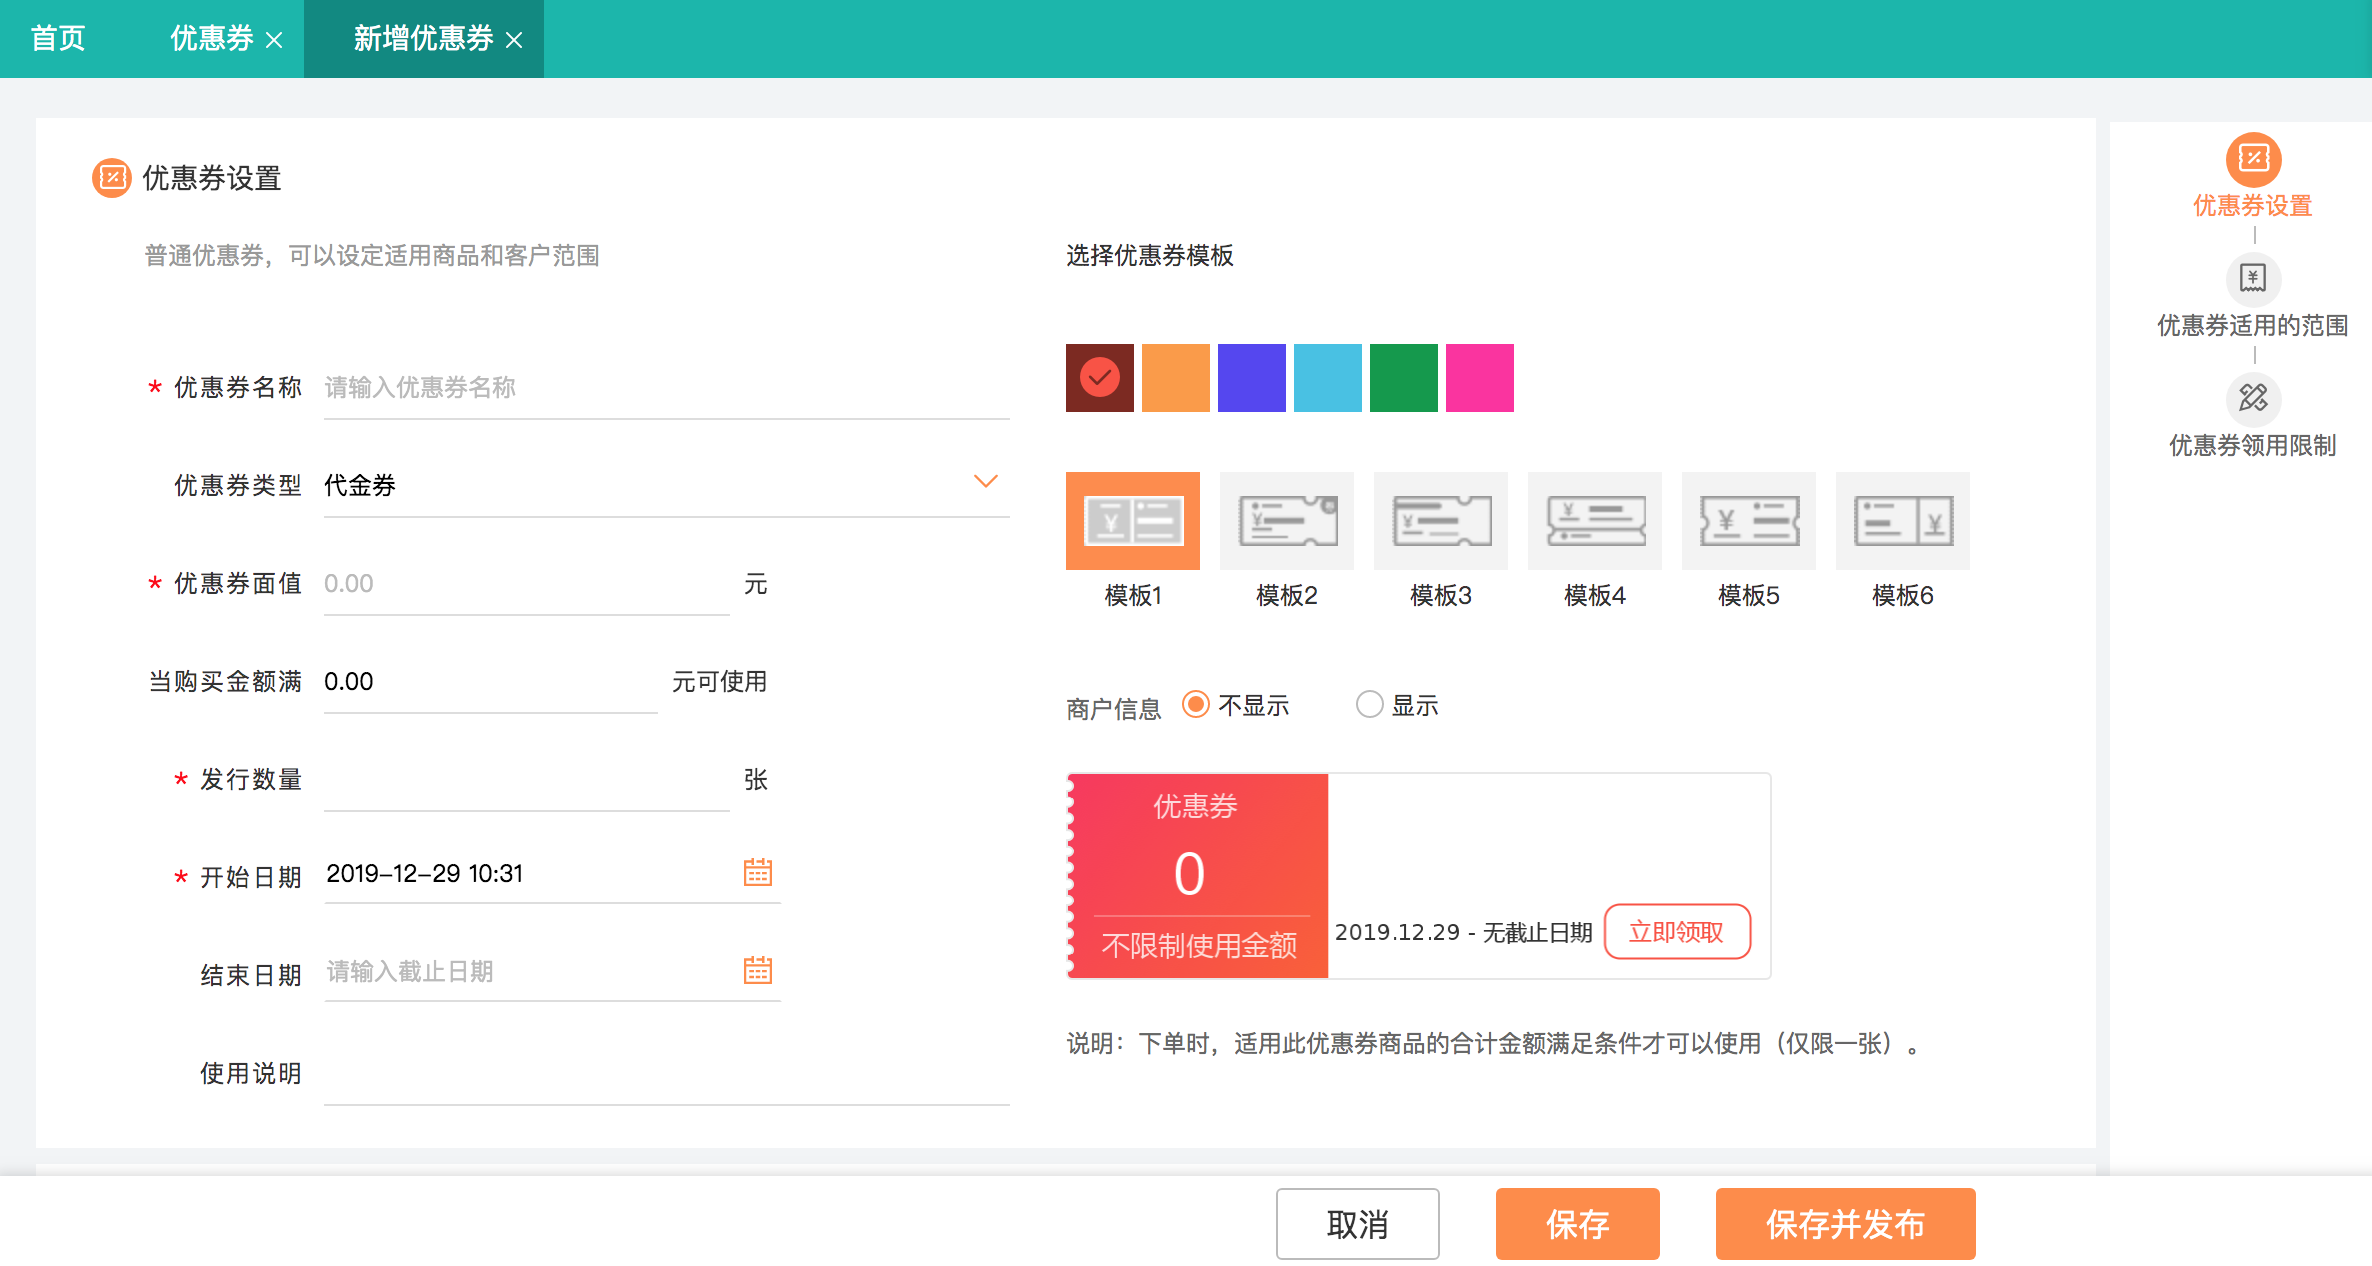Click the calendar icon for 结束日期
Viewport: 2372px width, 1266px height.
pos(758,968)
